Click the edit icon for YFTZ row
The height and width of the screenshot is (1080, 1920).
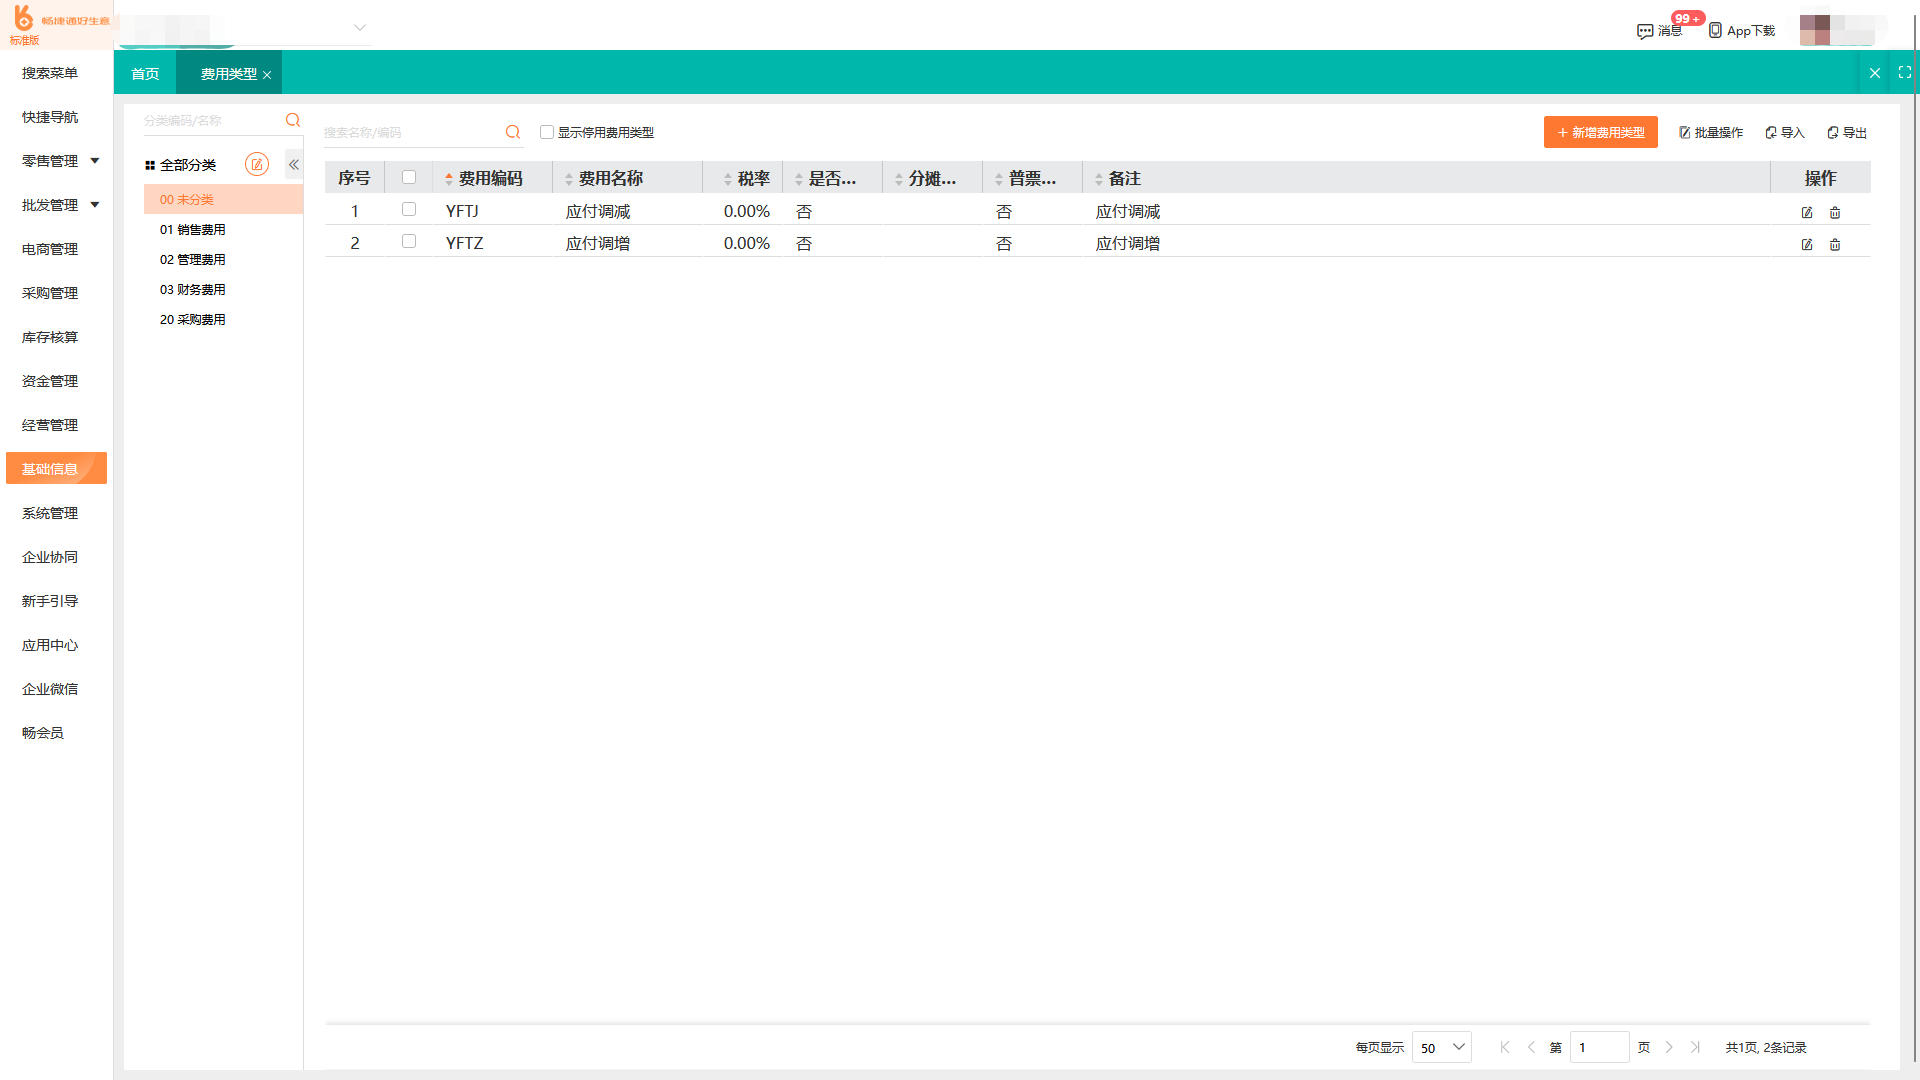[x=1807, y=244]
